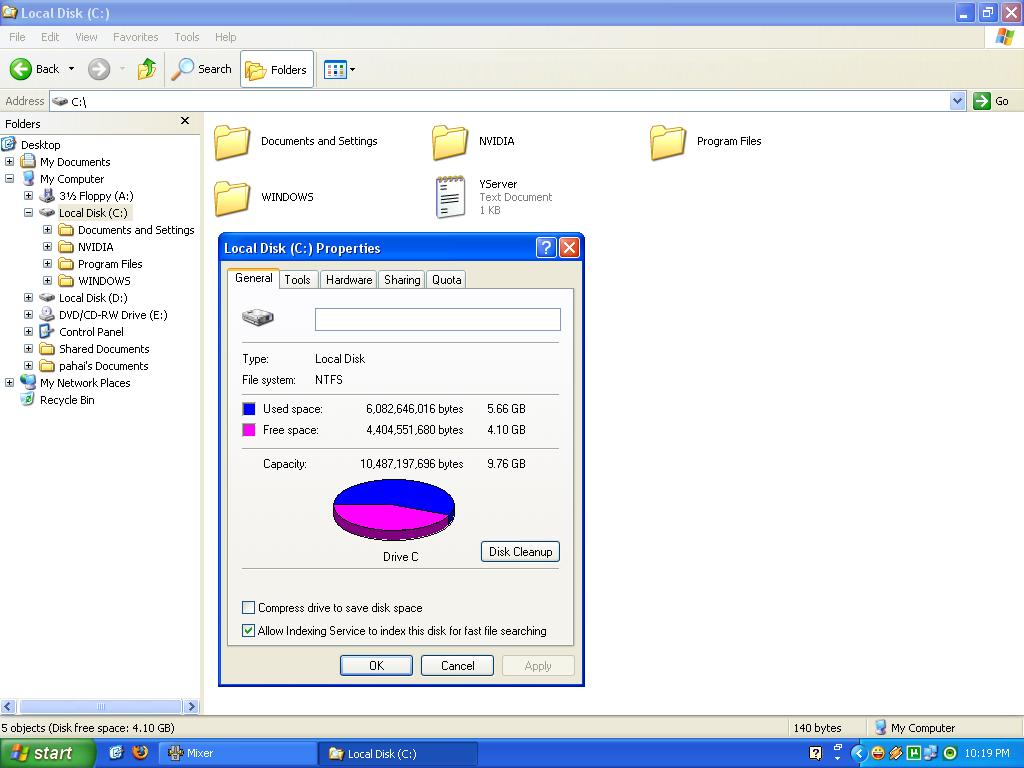Image resolution: width=1024 pixels, height=768 pixels.
Task: Open the Address bar dropdown arrow
Action: [957, 101]
